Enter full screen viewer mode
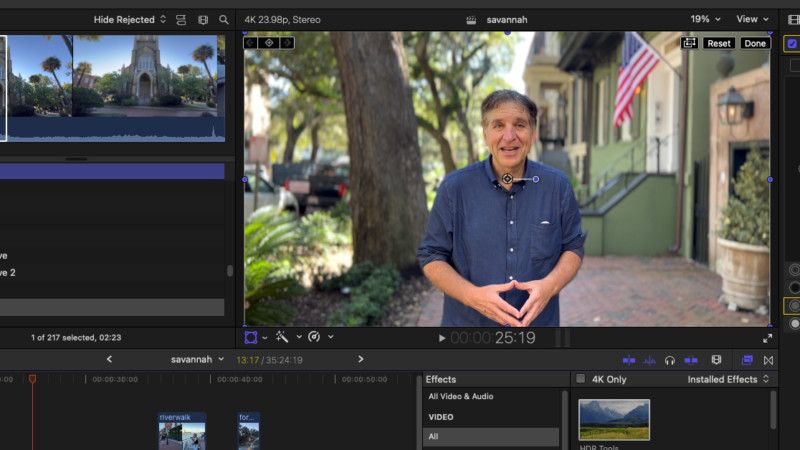800x450 pixels. coord(769,337)
